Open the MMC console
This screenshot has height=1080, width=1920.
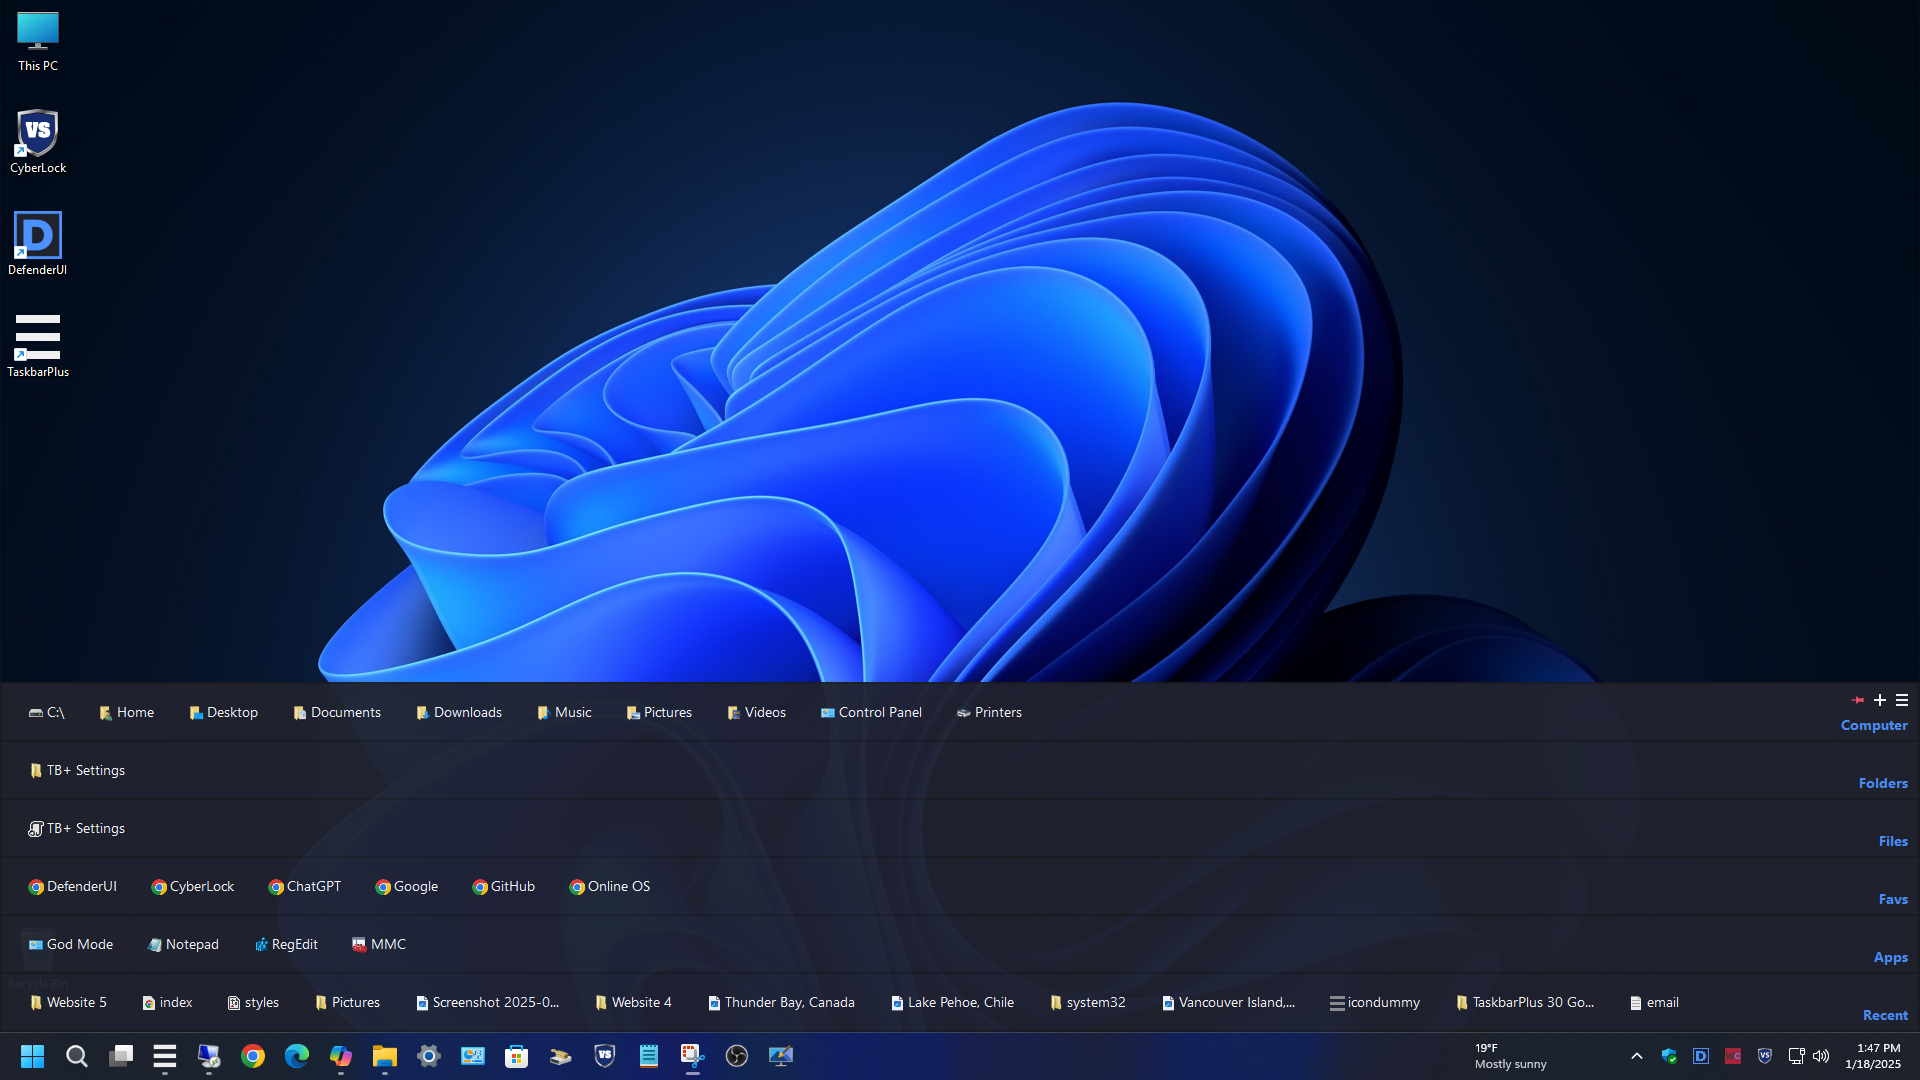378,944
